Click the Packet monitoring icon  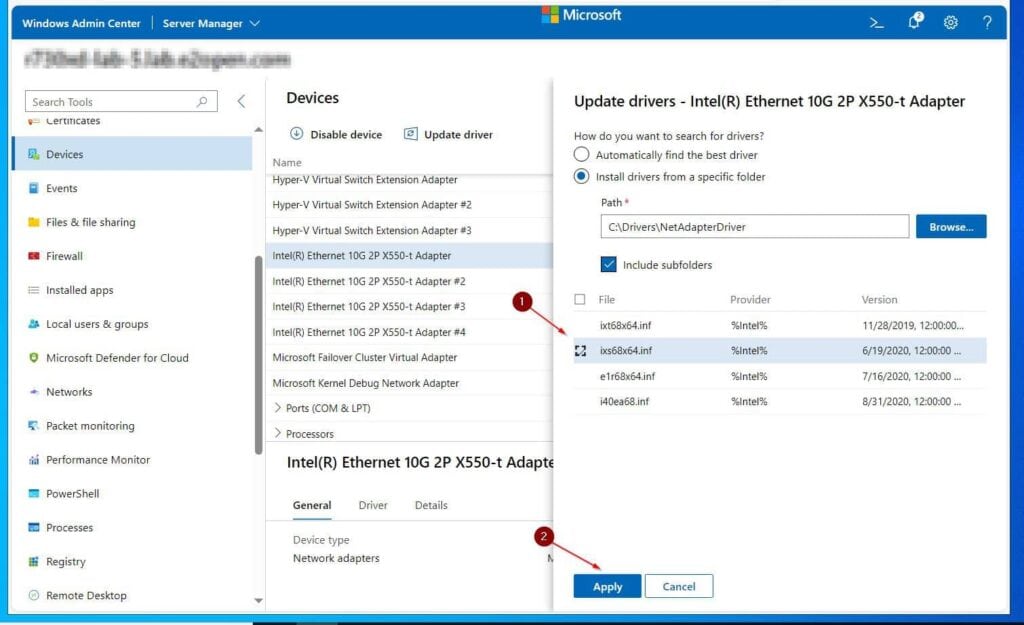[33, 426]
